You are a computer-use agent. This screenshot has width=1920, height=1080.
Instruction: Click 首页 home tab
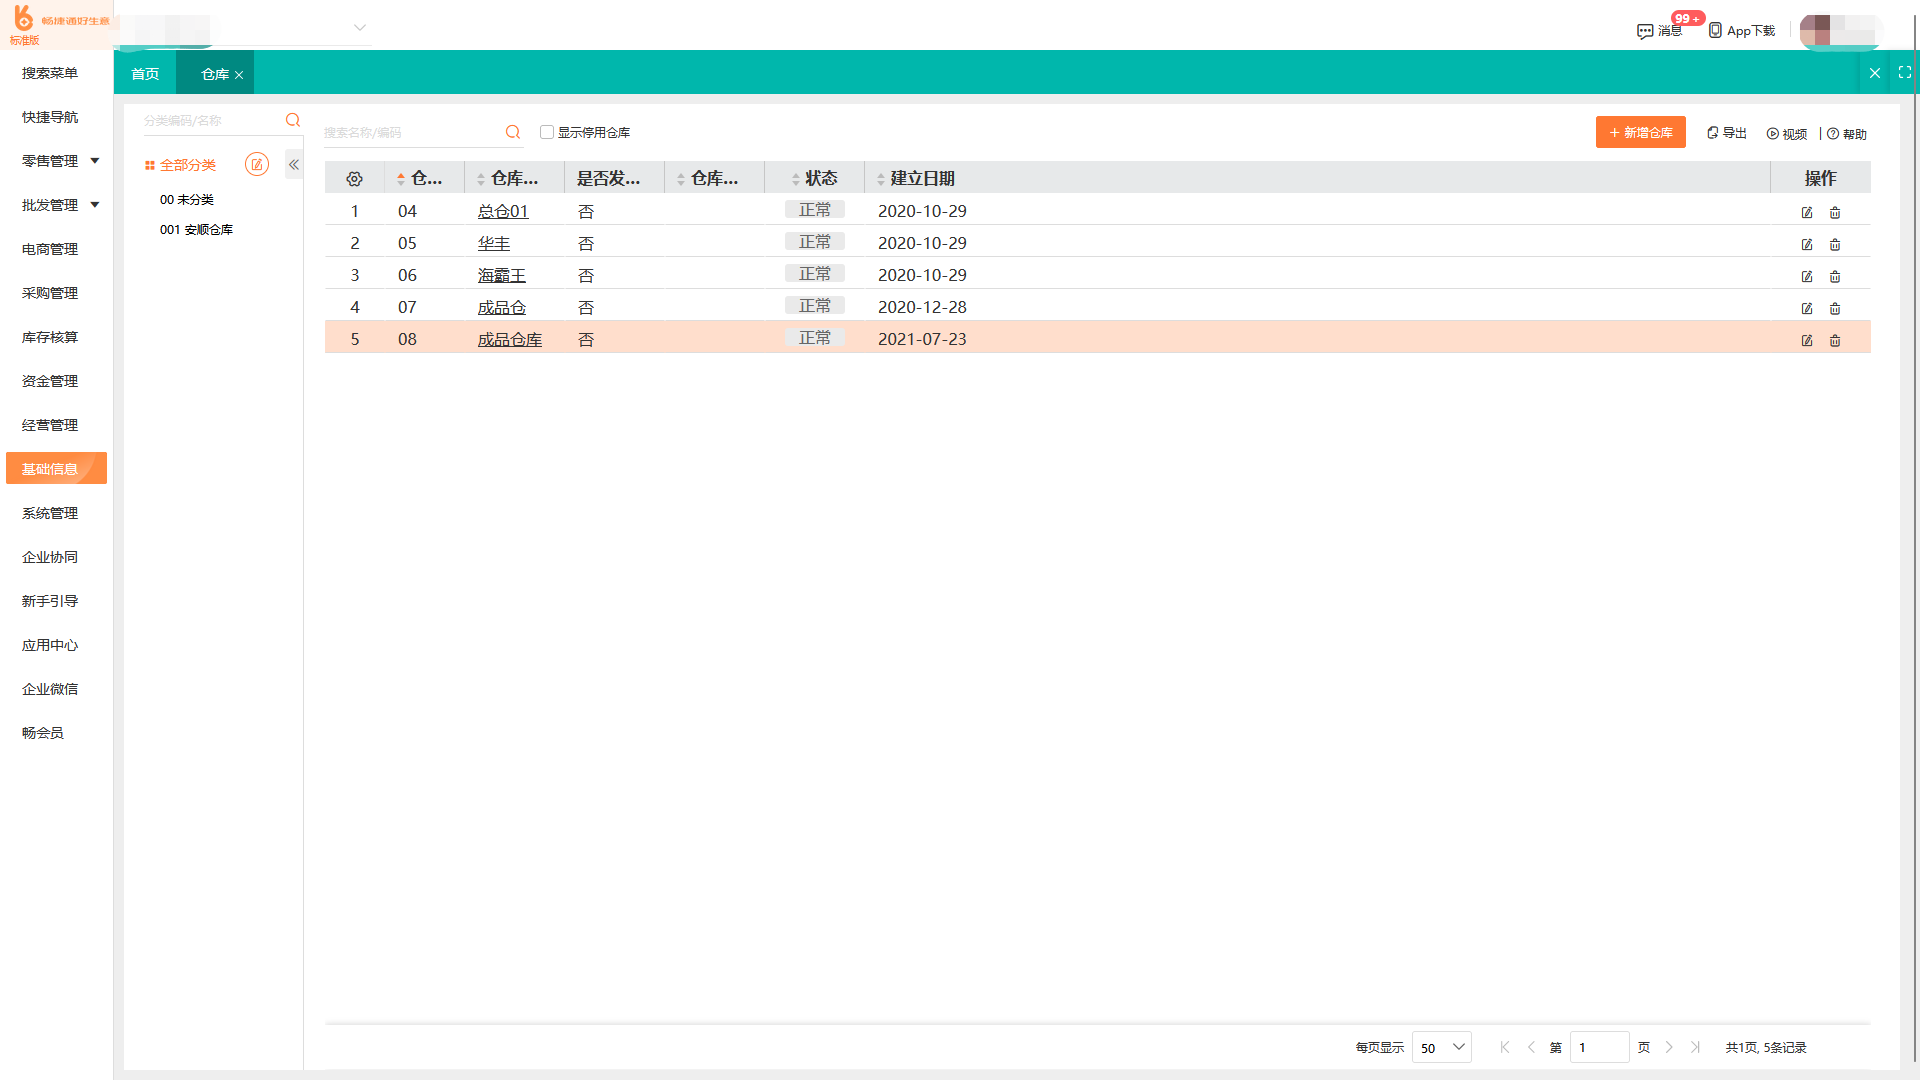point(145,74)
